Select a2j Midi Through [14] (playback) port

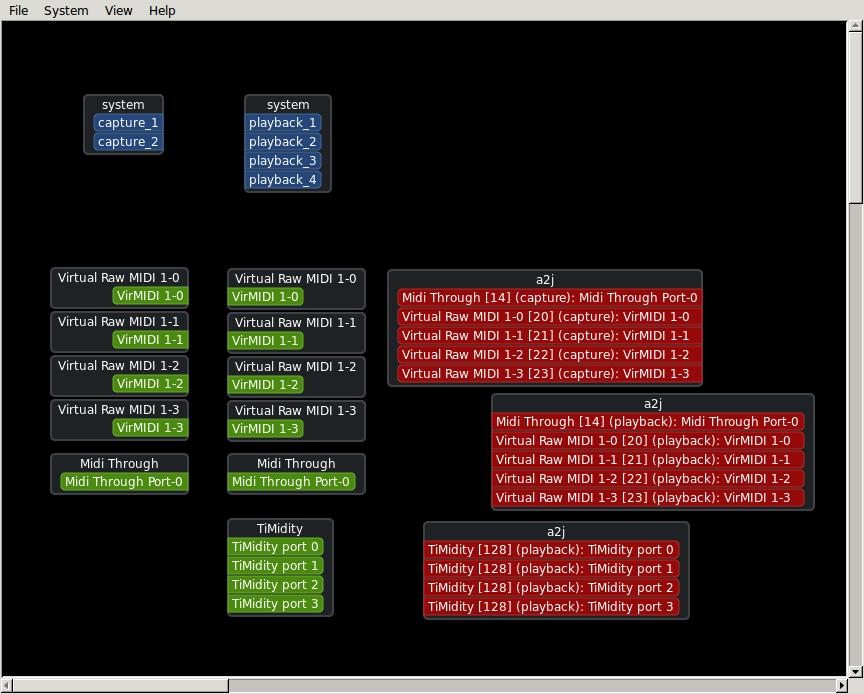tap(647, 422)
